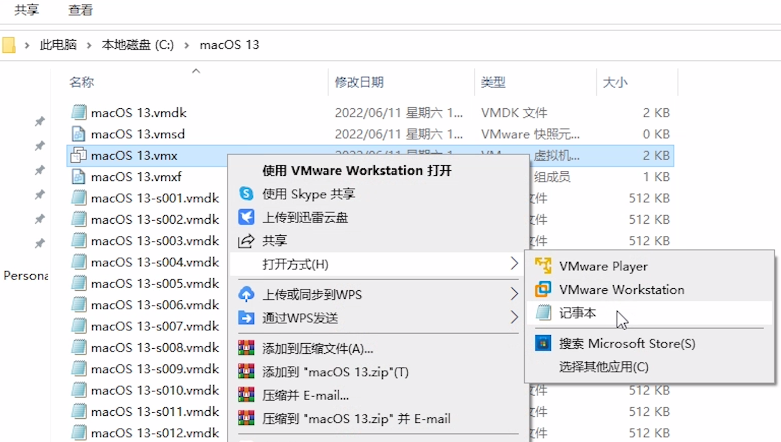Click the Microsoft Store search icon
This screenshot has width=781, height=442.
tap(543, 344)
